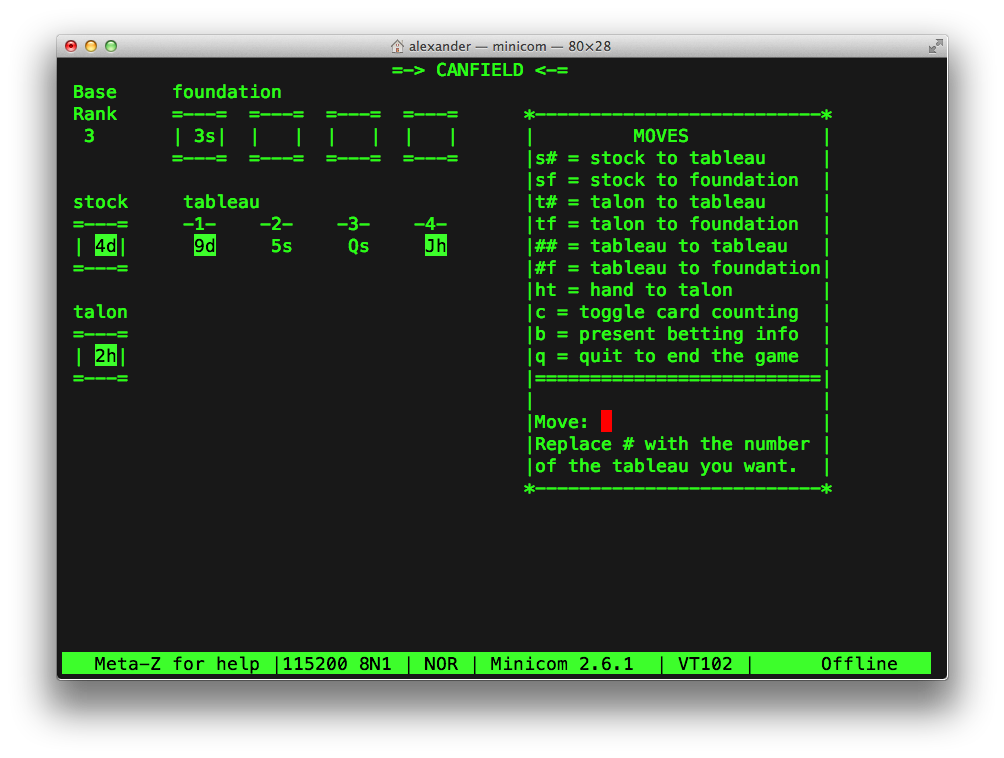Click the red close window button
The width and height of the screenshot is (1004, 758).
(x=71, y=46)
